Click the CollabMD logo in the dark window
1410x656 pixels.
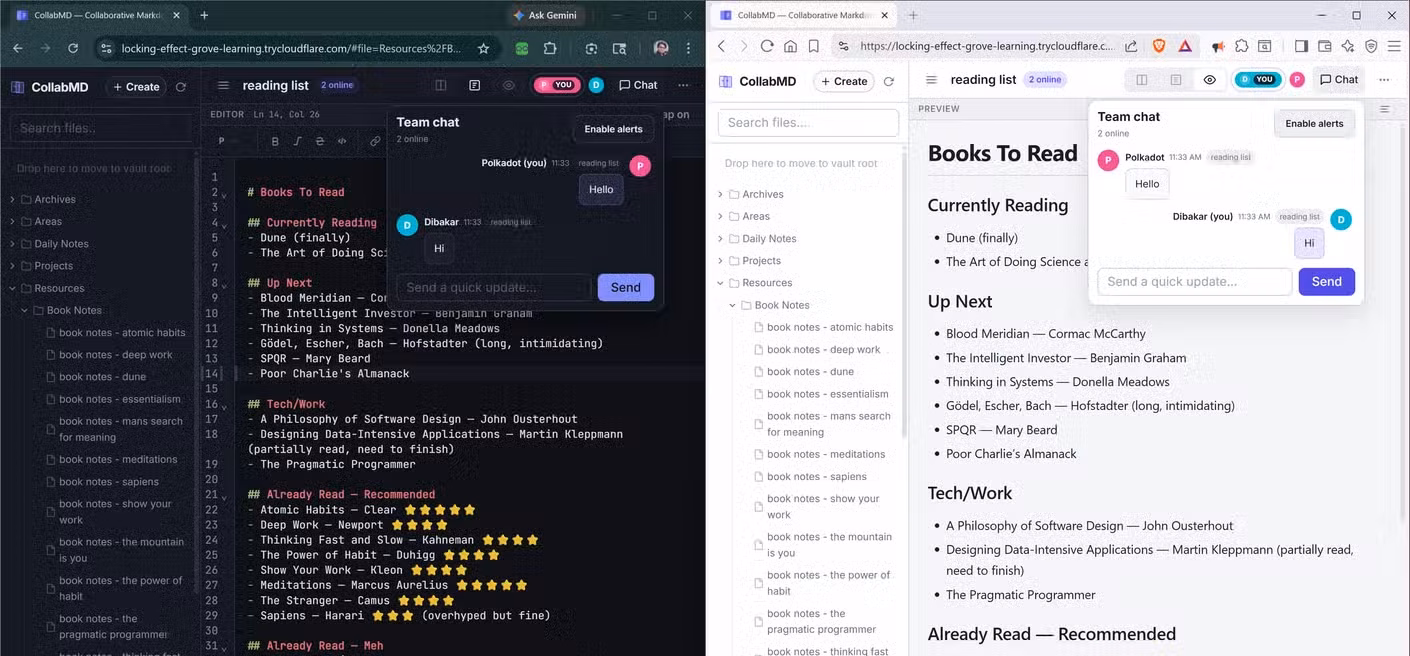[18, 87]
